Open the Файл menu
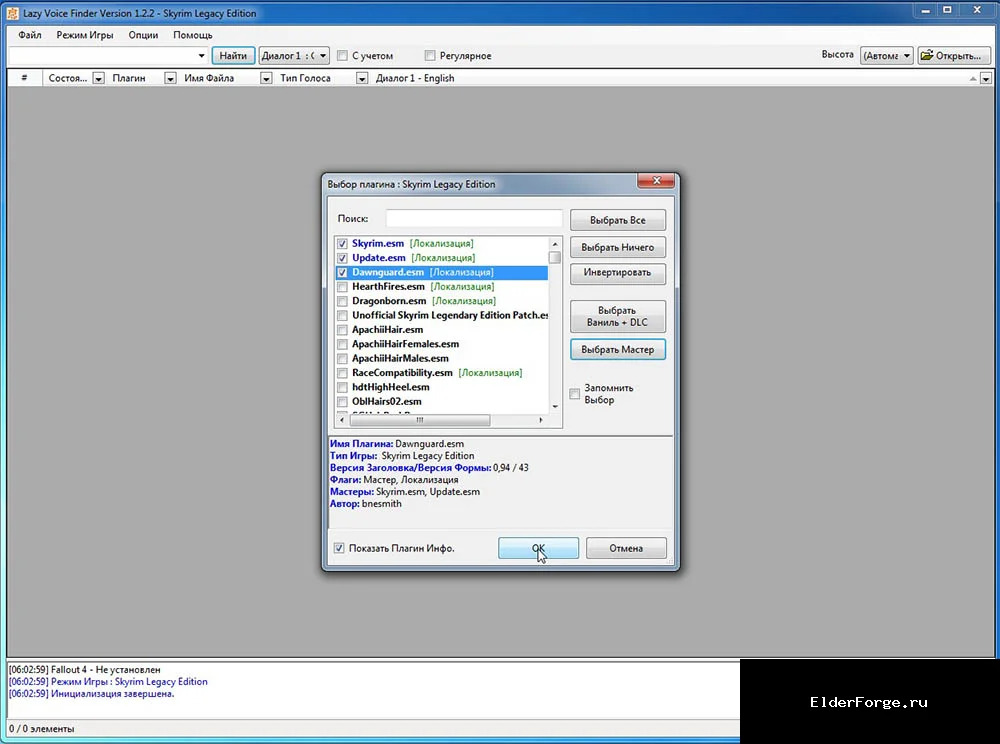The image size is (1000, 744). [30, 35]
